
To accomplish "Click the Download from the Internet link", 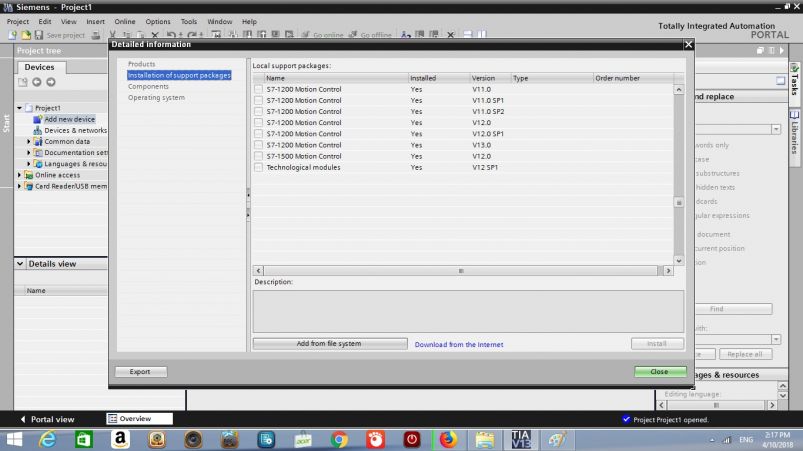I will [459, 345].
